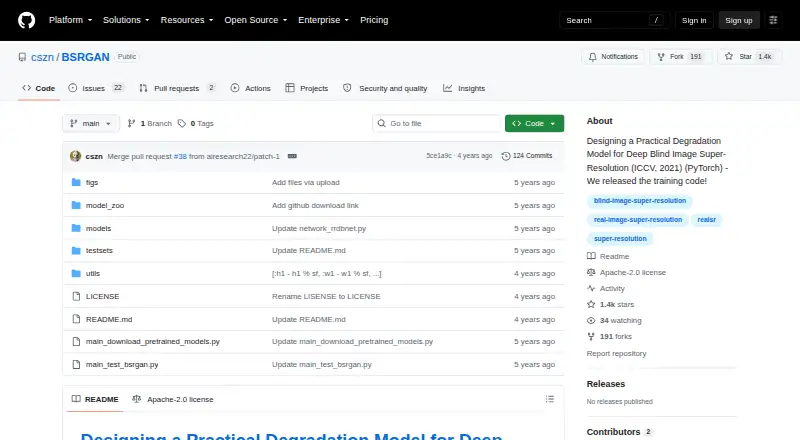800x440 pixels.
Task: Click the Go to file search box
Action: (437, 124)
